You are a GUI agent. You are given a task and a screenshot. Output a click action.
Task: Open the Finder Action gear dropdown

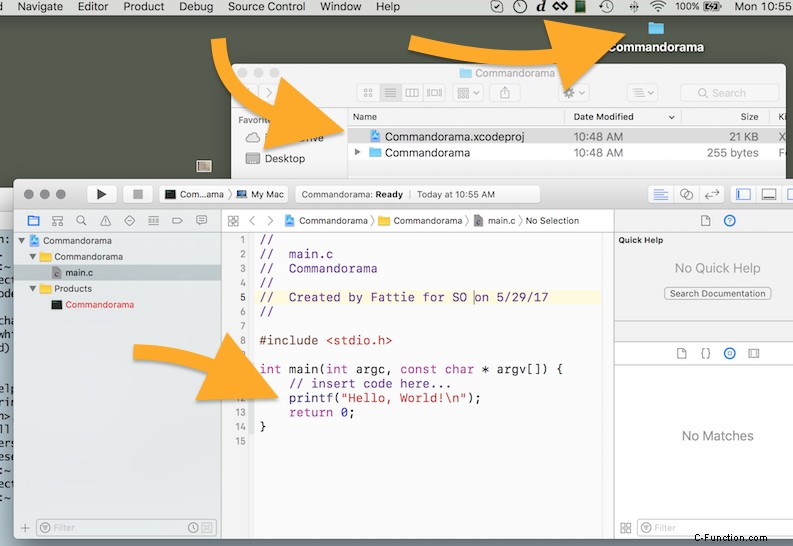point(574,93)
